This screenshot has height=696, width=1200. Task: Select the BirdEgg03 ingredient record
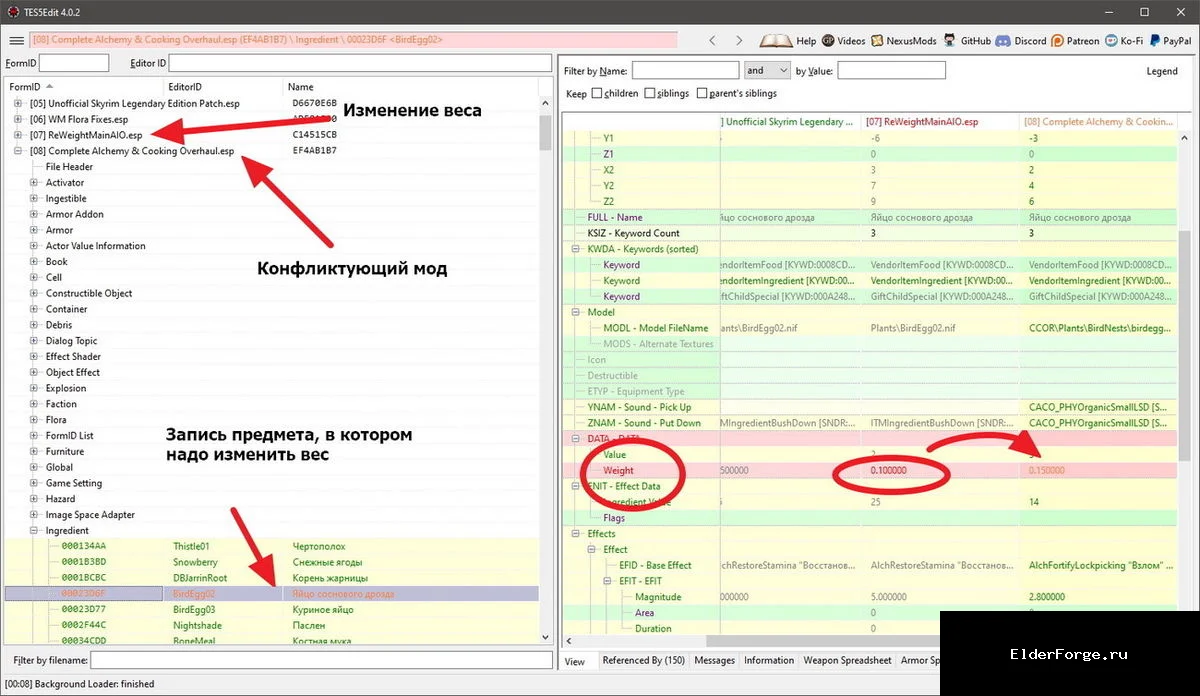[194, 609]
